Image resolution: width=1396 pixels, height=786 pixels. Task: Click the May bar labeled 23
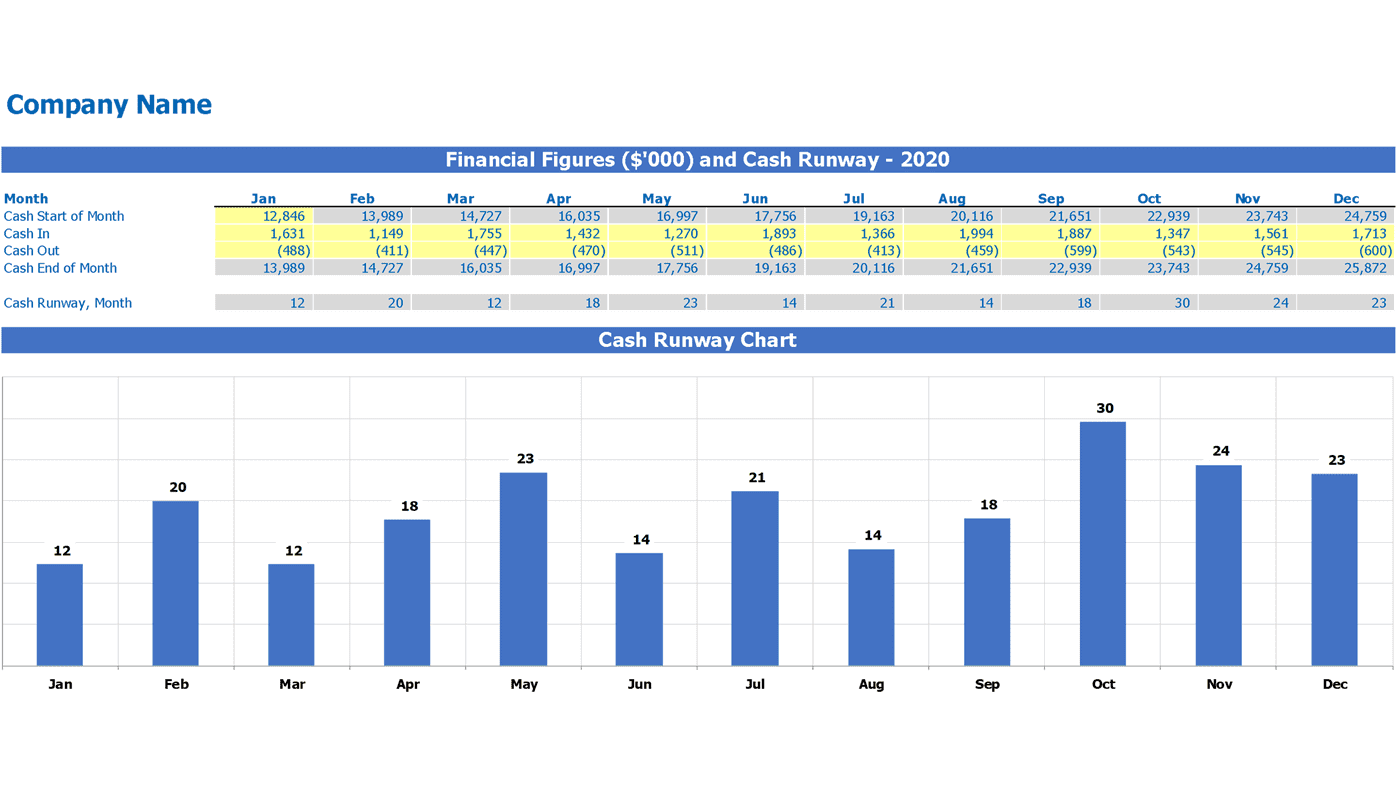[523, 568]
